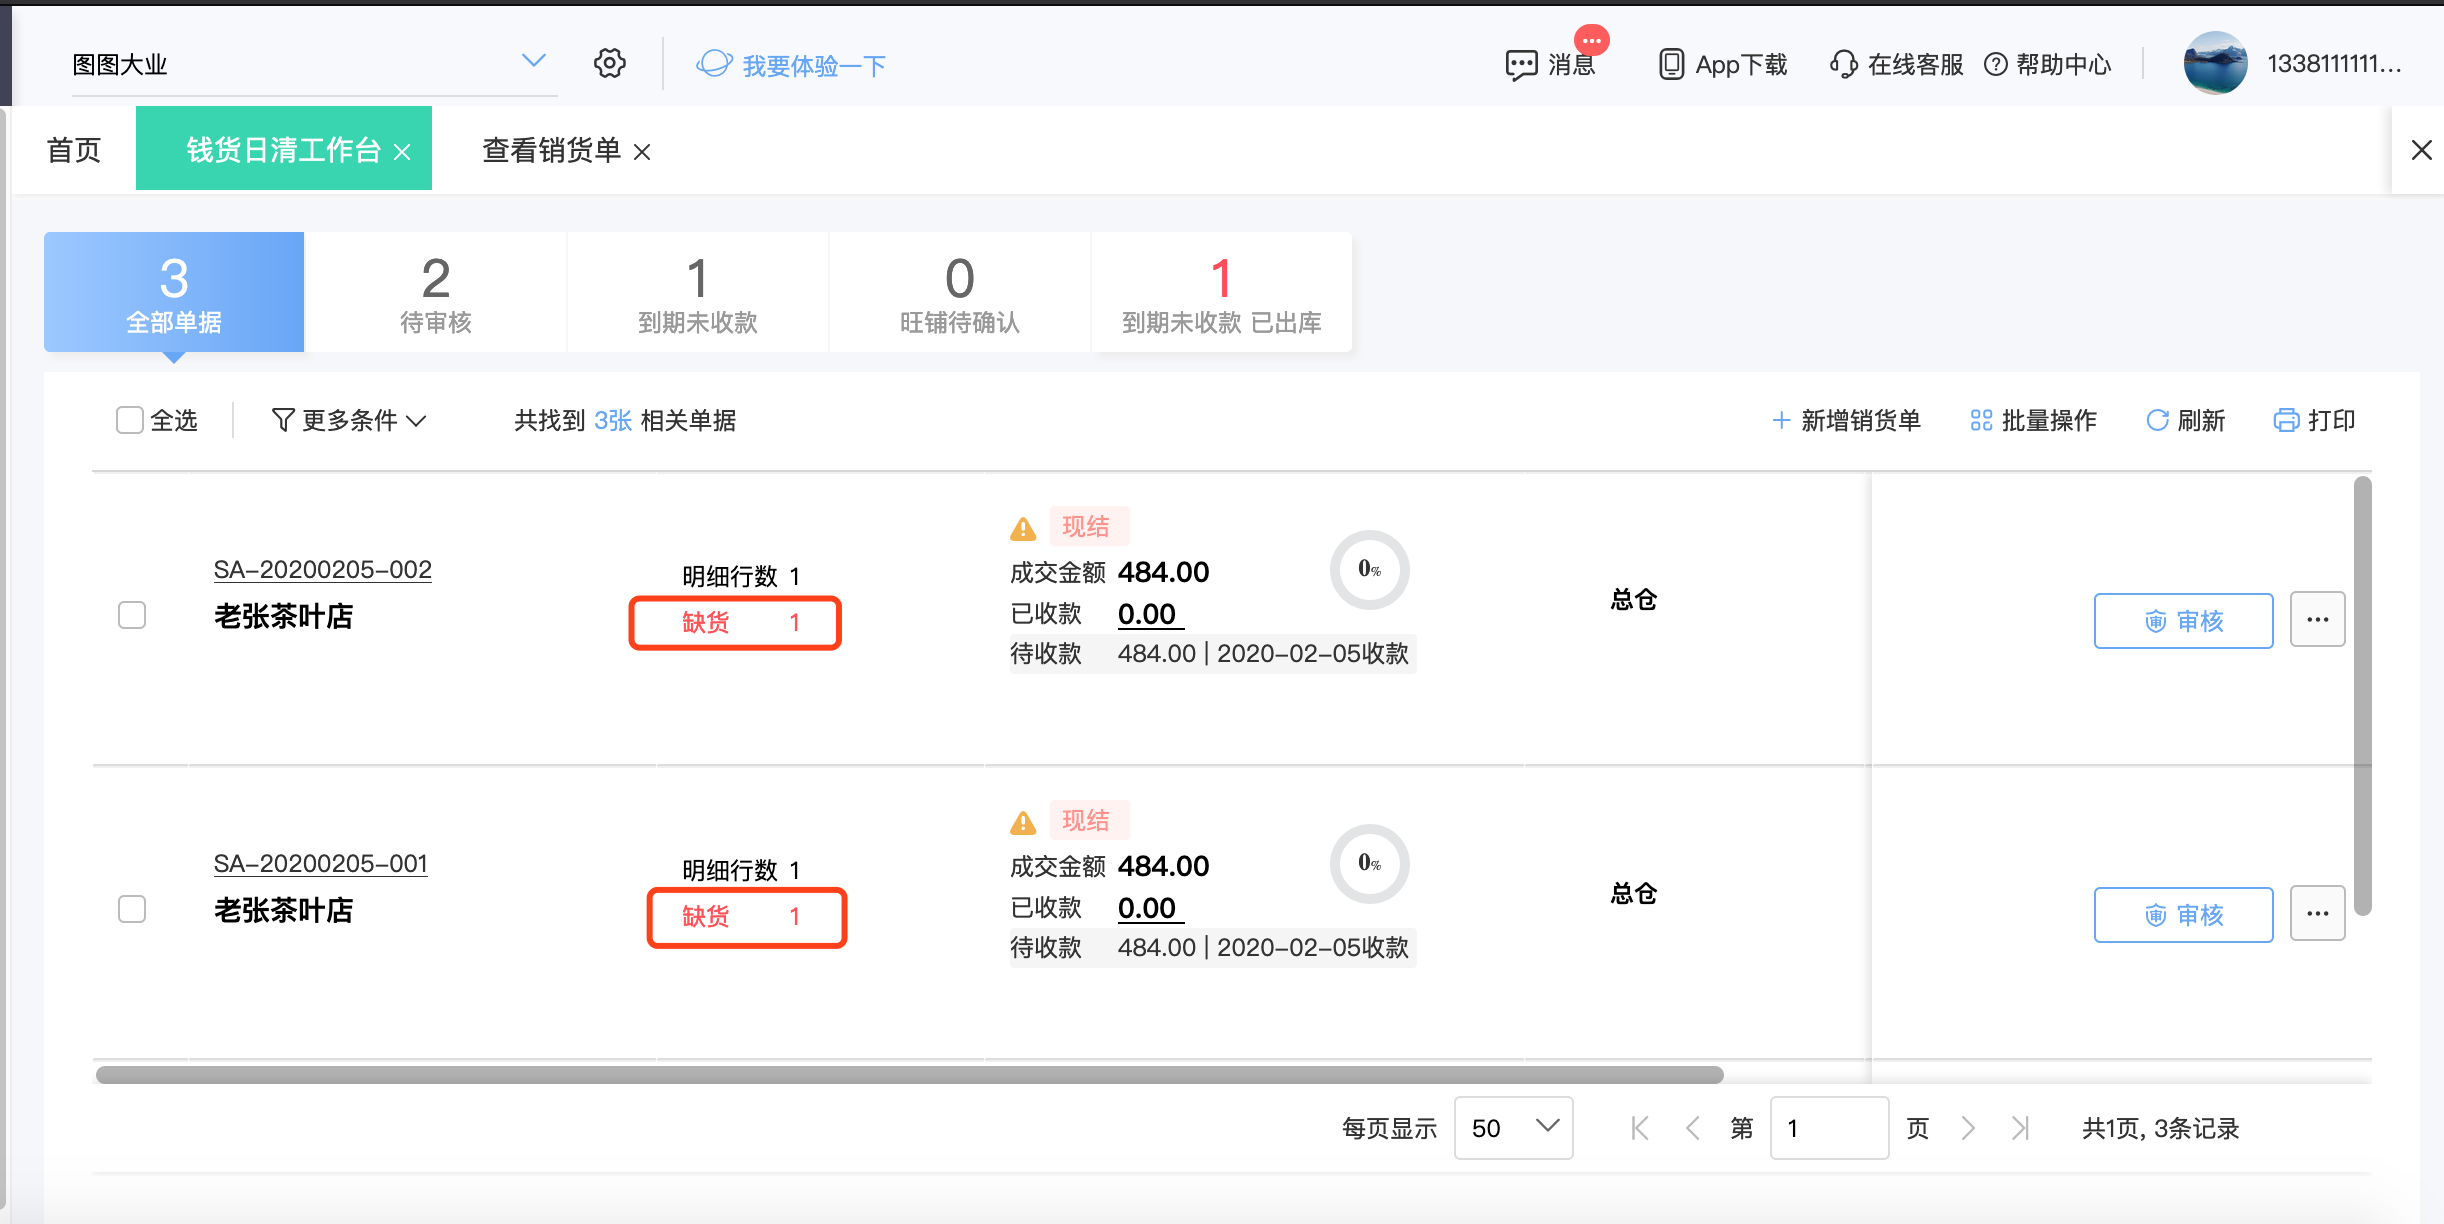Screen dimensions: 2444x1224
Task: Click the 缺货 badge on SA-20200205-002
Action: pyautogui.click(x=741, y=621)
